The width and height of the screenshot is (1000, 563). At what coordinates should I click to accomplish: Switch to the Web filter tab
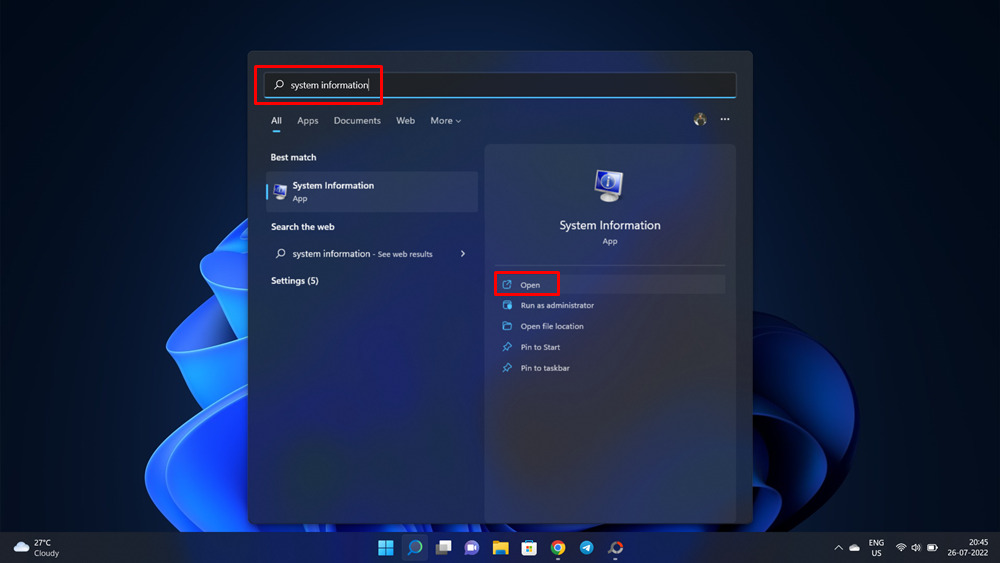[x=405, y=121]
